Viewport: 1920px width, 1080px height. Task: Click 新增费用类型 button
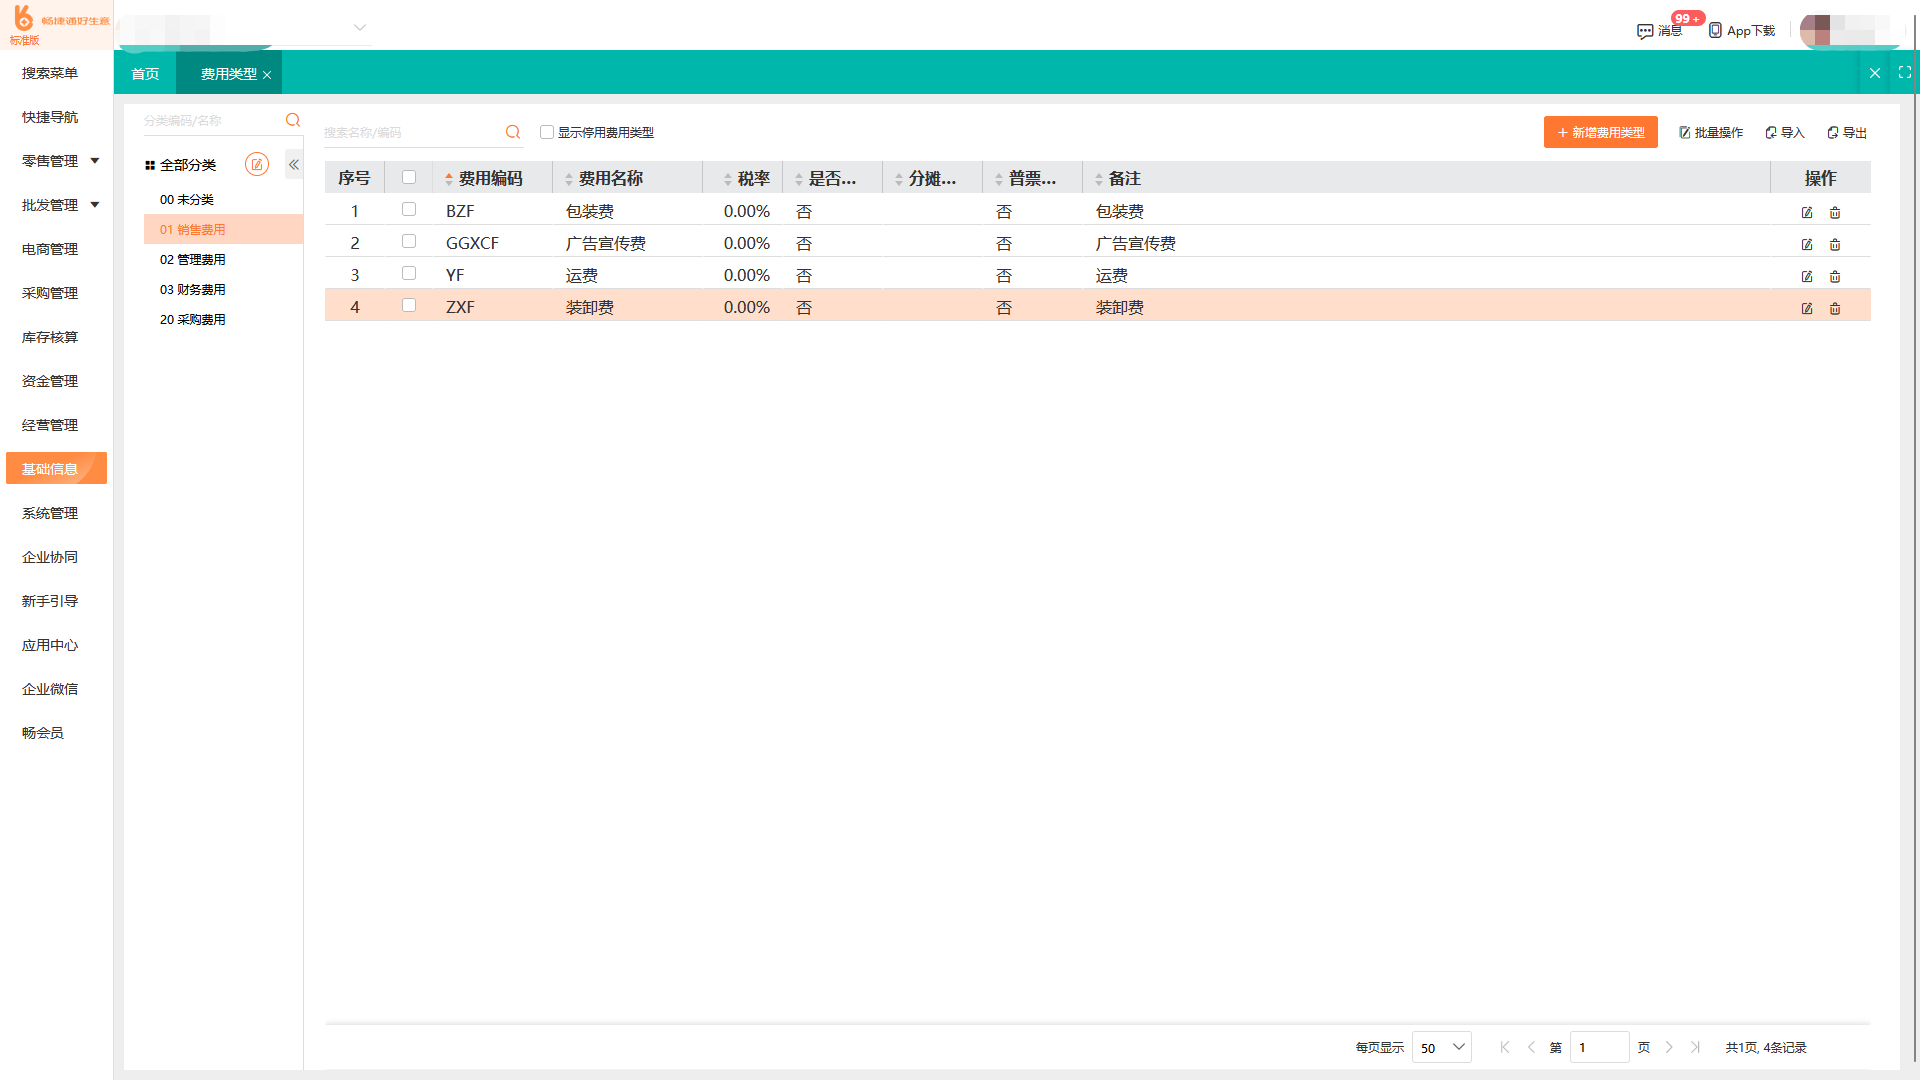click(x=1600, y=131)
